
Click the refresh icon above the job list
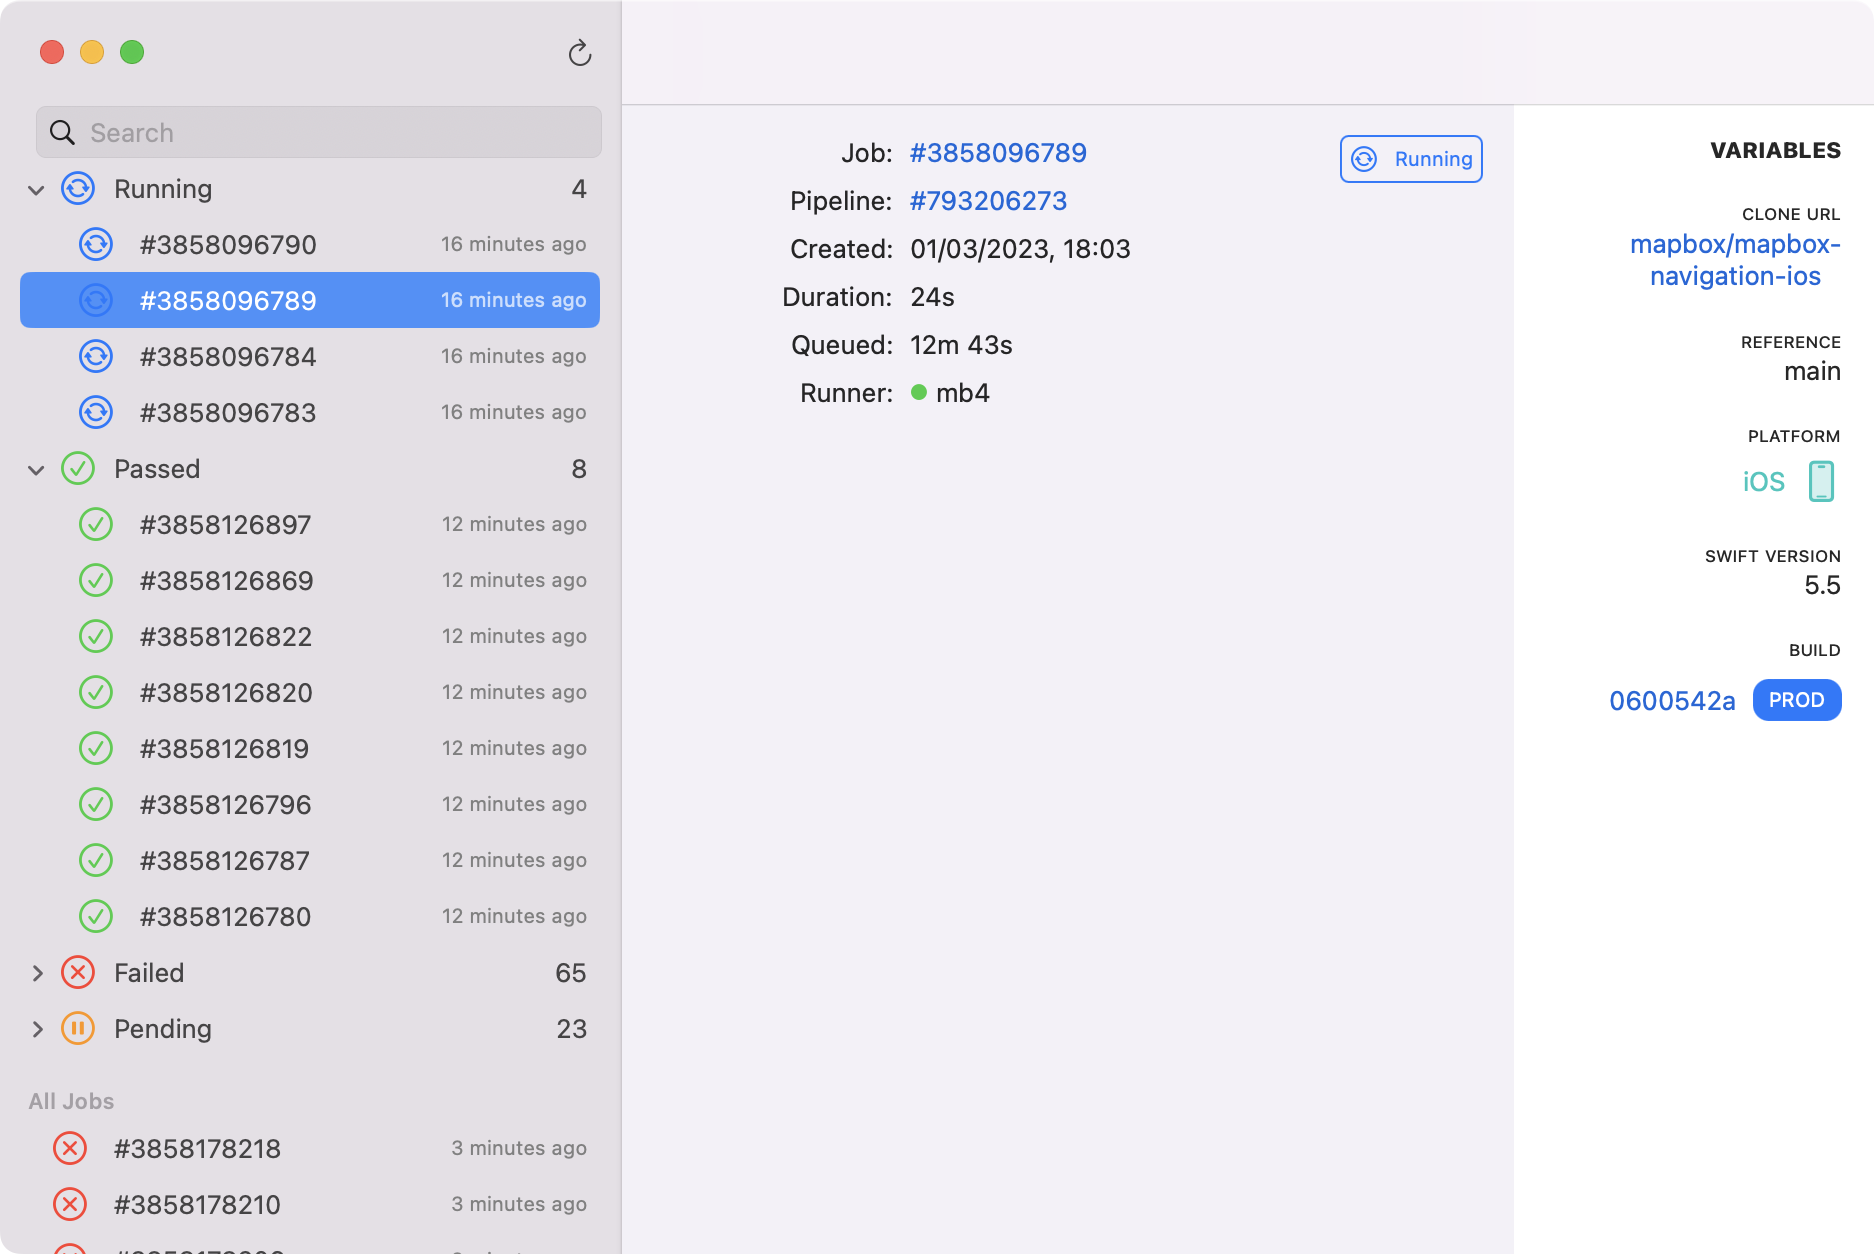pyautogui.click(x=581, y=55)
